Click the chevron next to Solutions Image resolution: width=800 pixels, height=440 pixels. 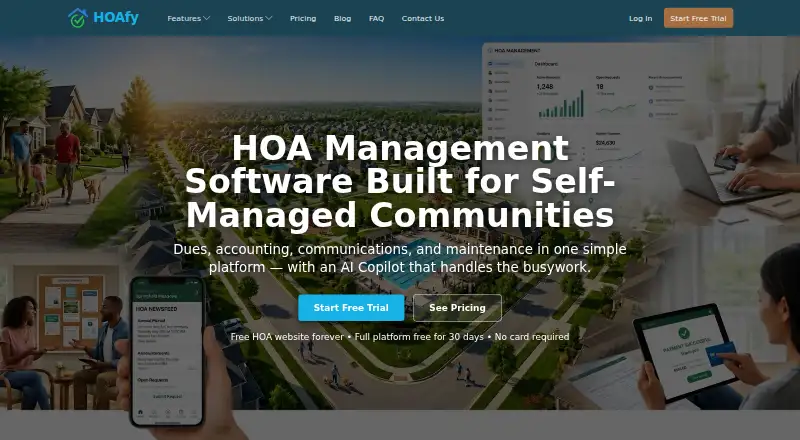269,18
